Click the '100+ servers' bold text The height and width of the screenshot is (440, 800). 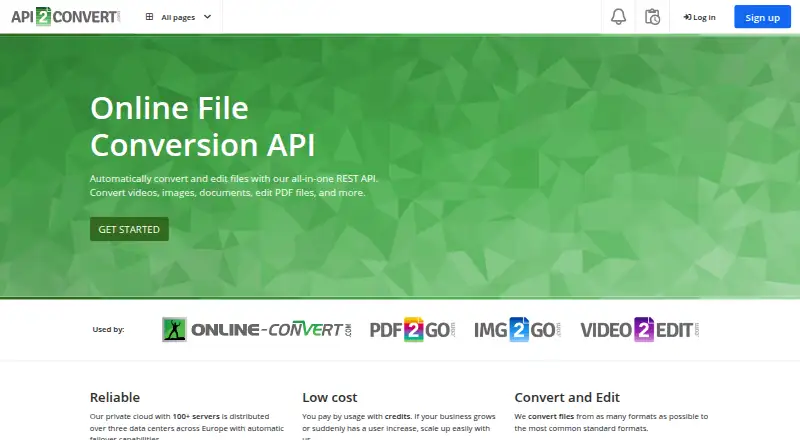[x=196, y=417]
